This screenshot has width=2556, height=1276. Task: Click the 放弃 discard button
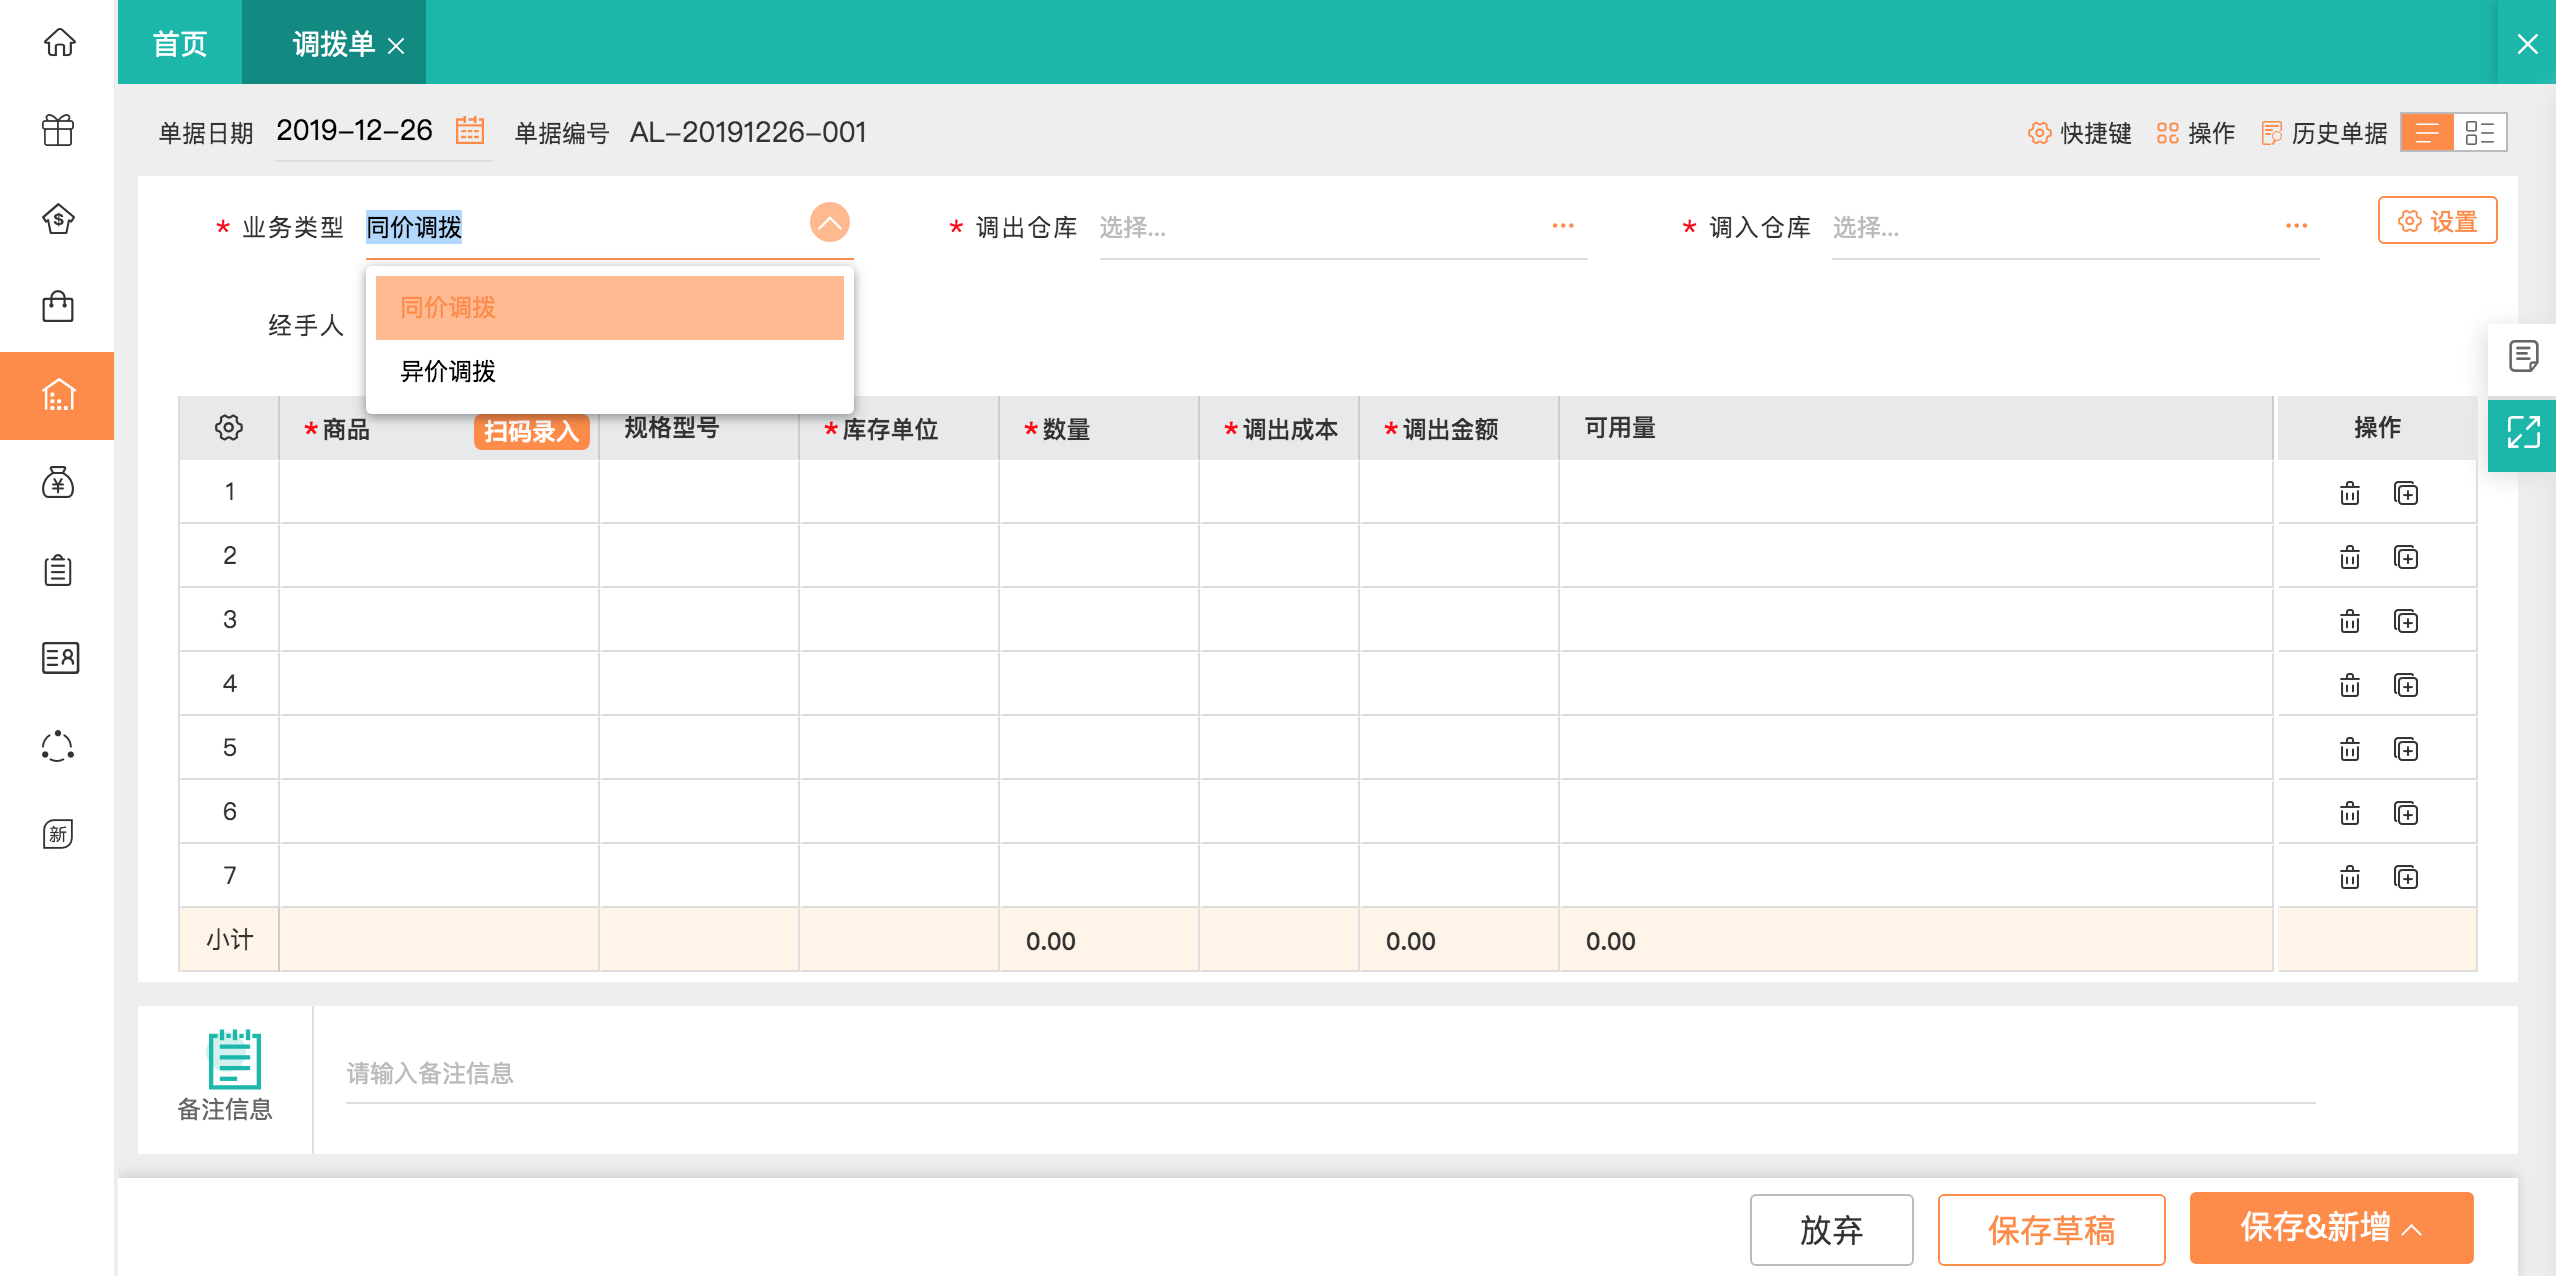click(1839, 1229)
